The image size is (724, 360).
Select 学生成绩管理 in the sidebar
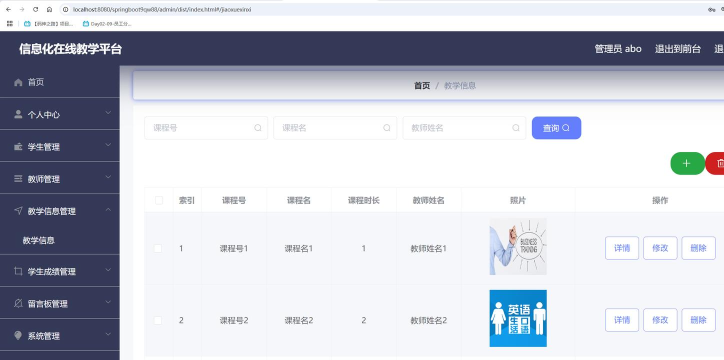click(x=60, y=271)
